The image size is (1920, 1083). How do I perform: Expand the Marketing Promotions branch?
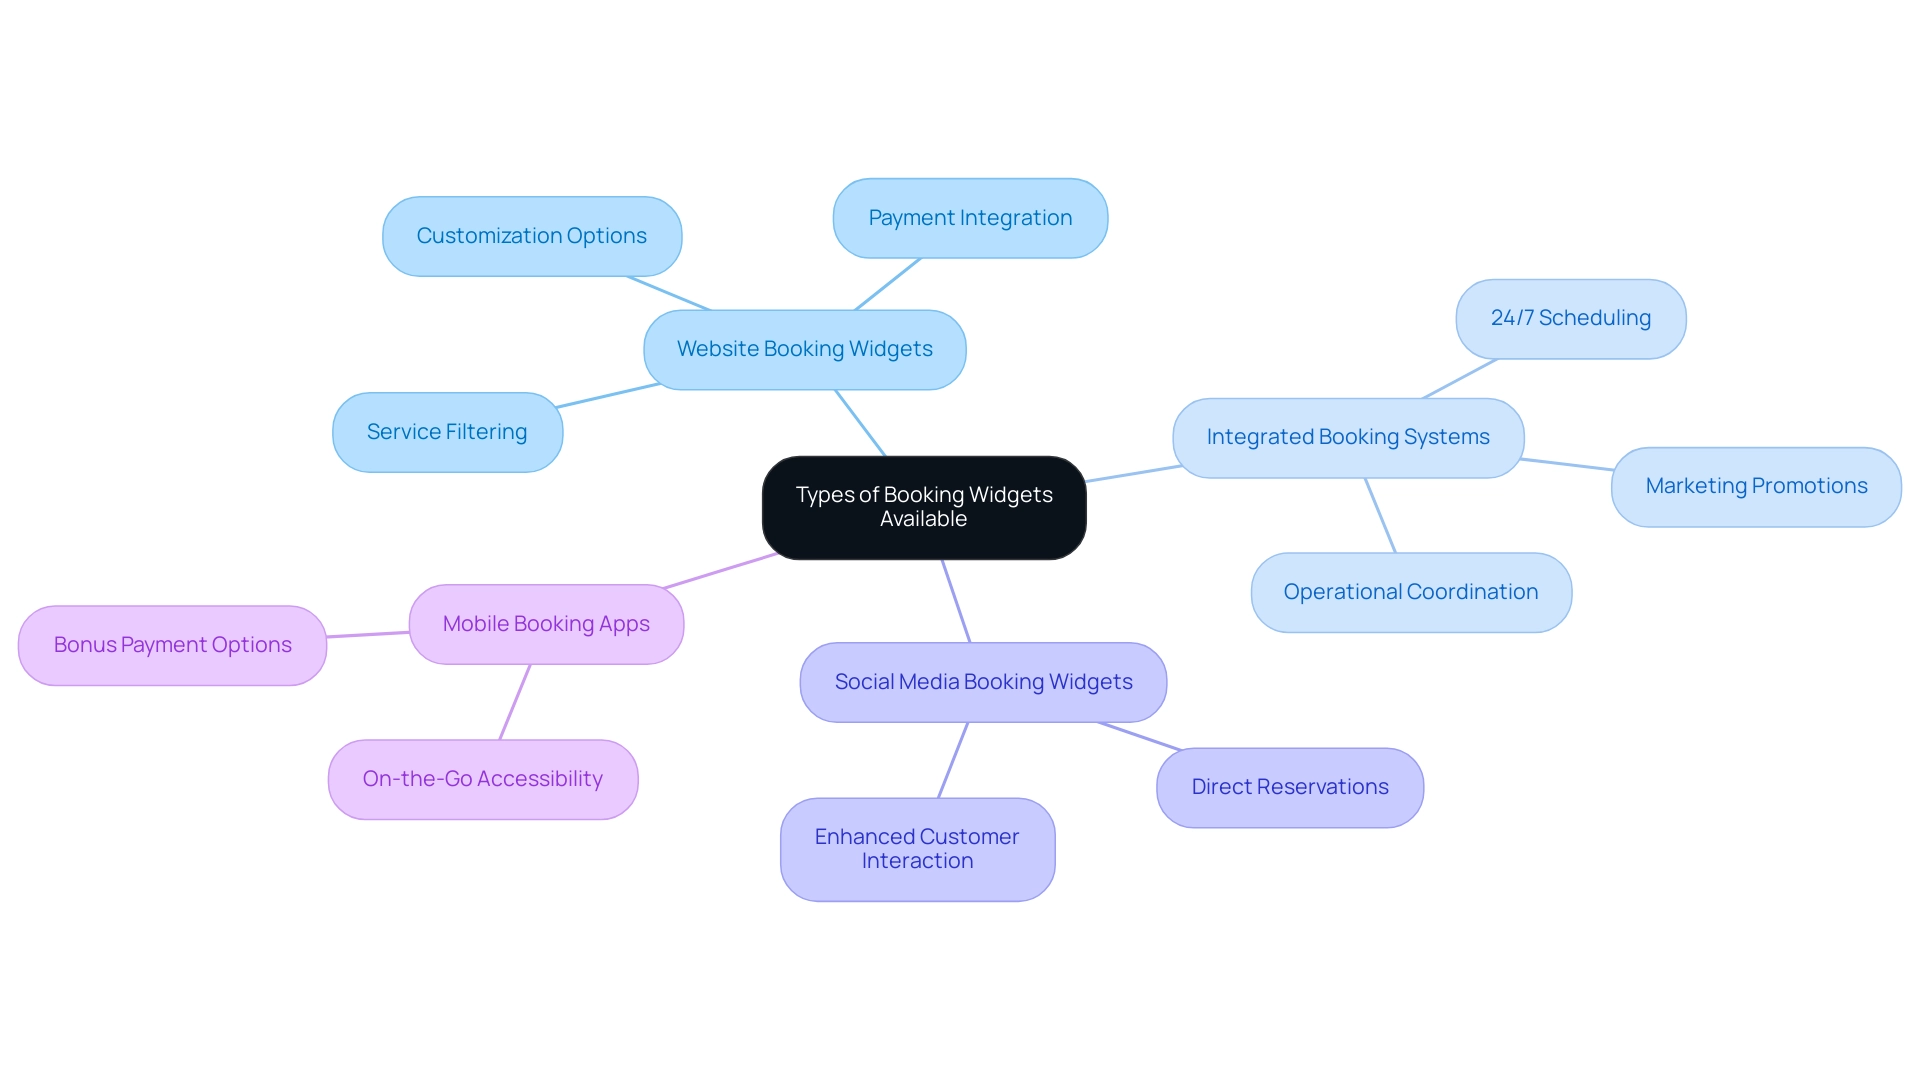(1755, 487)
